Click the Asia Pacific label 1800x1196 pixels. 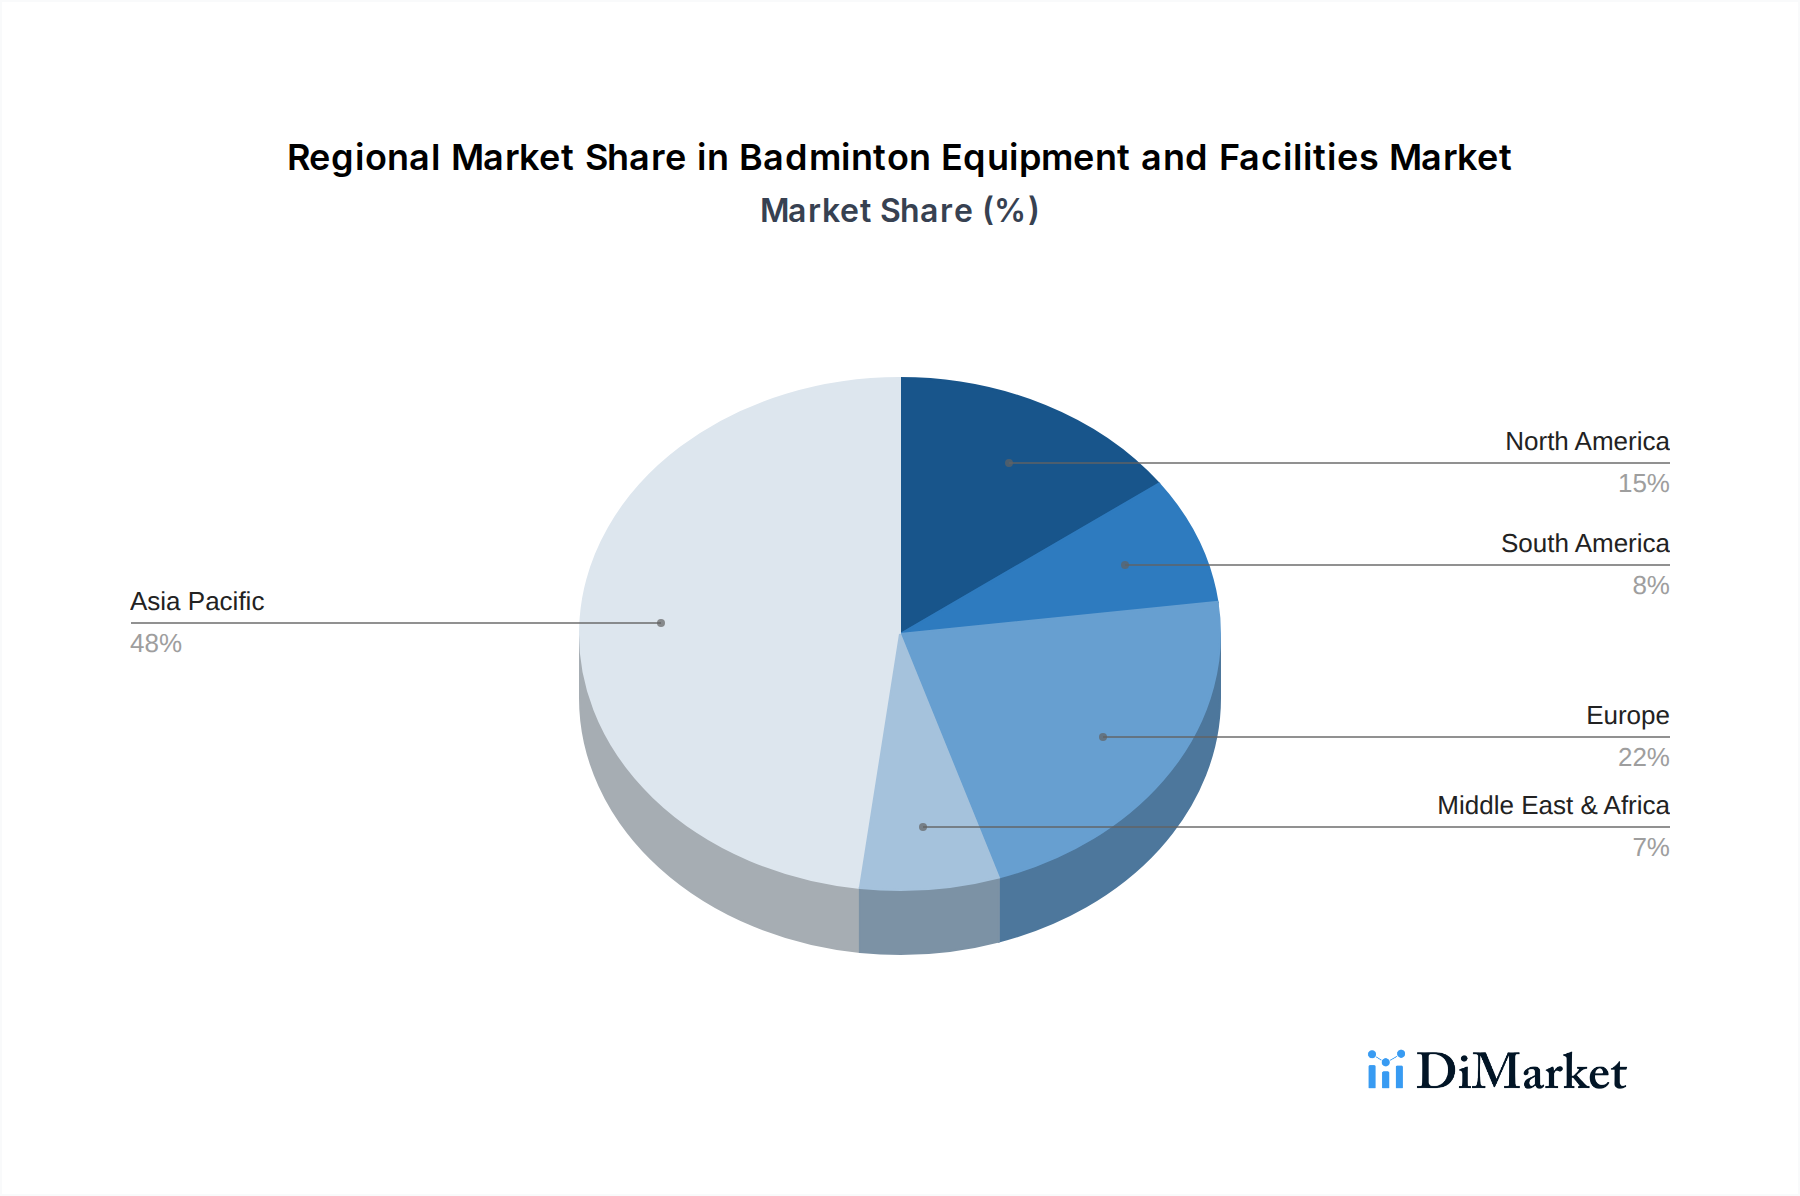(x=196, y=602)
